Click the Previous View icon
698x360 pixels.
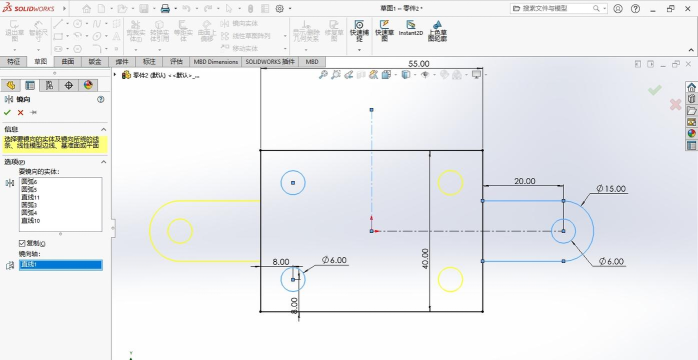pyautogui.click(x=349, y=75)
